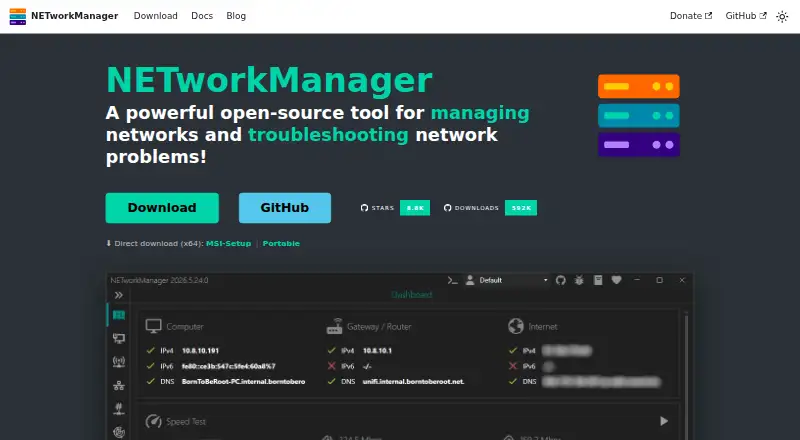800x440 pixels.
Task: Open the command-line prompt icon in app titlebar
Action: 453,280
